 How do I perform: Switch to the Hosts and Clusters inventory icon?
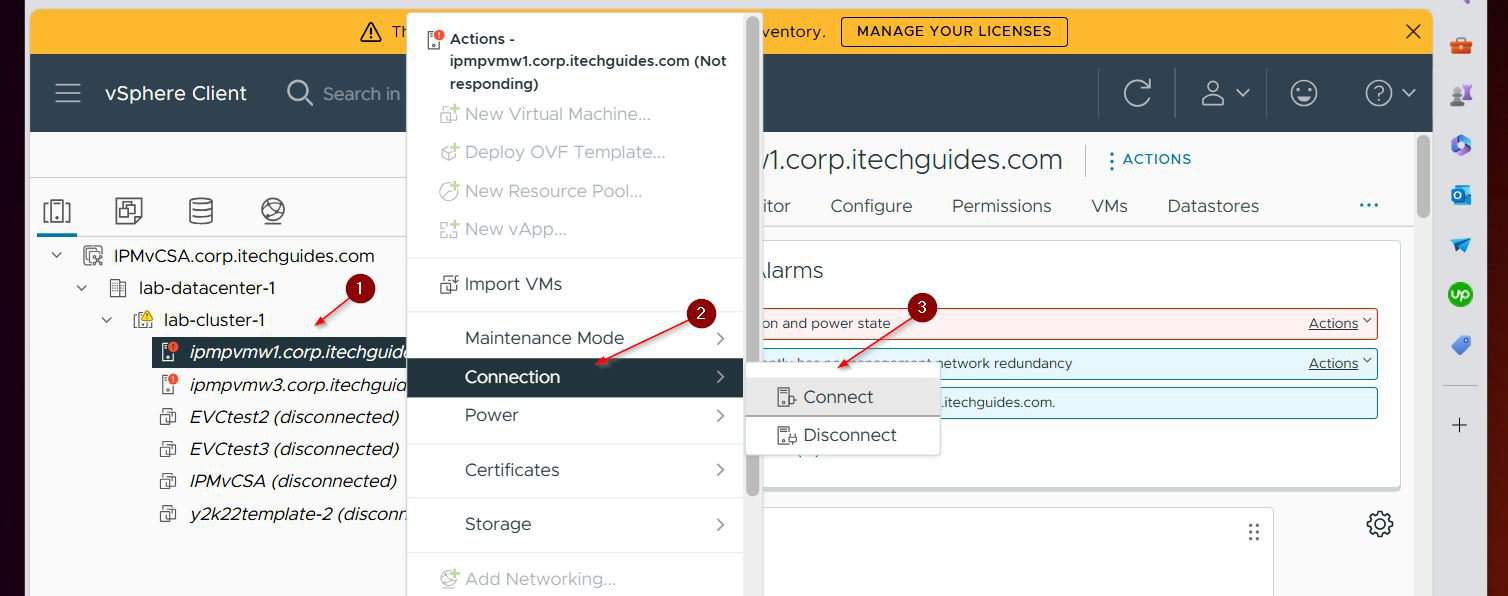click(x=57, y=211)
